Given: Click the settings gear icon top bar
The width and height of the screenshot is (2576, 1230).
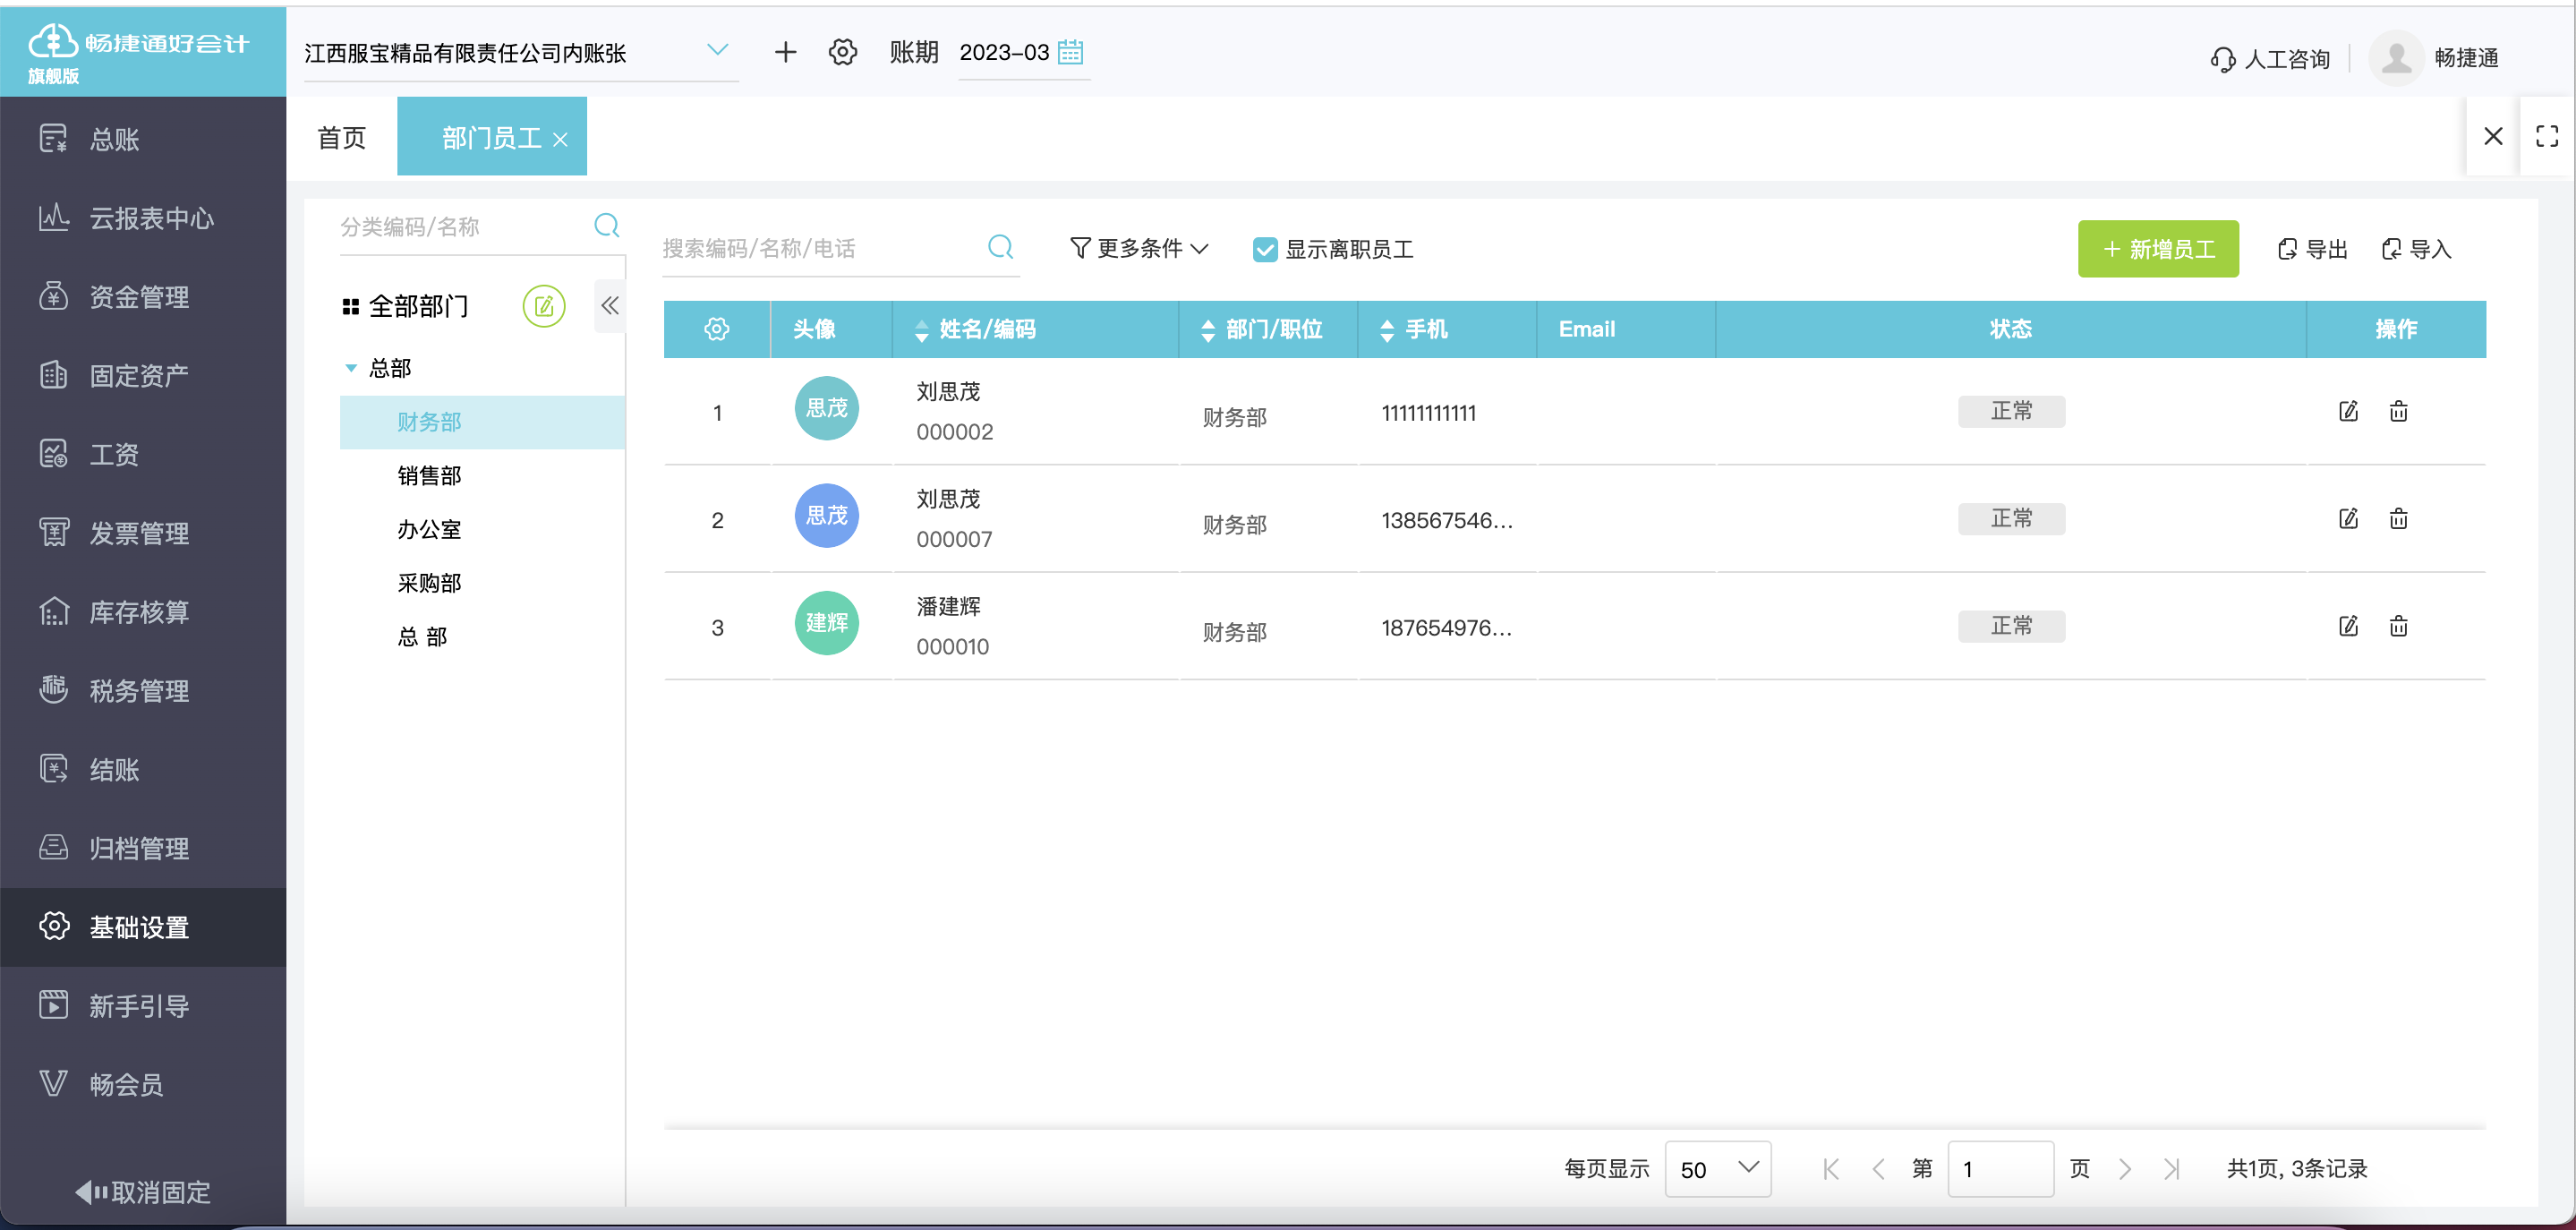Looking at the screenshot, I should click(840, 53).
